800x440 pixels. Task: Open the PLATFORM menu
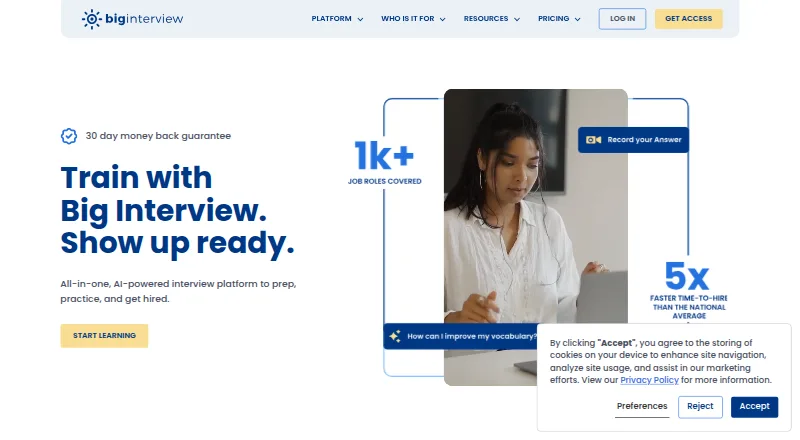tap(337, 19)
